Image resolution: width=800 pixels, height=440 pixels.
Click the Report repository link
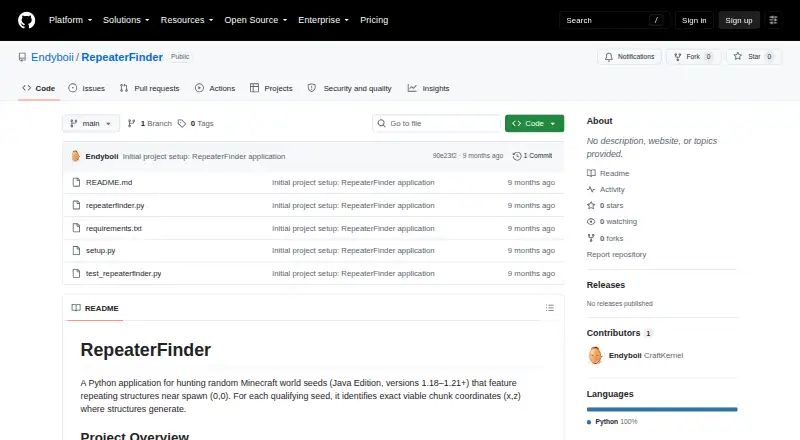point(616,254)
